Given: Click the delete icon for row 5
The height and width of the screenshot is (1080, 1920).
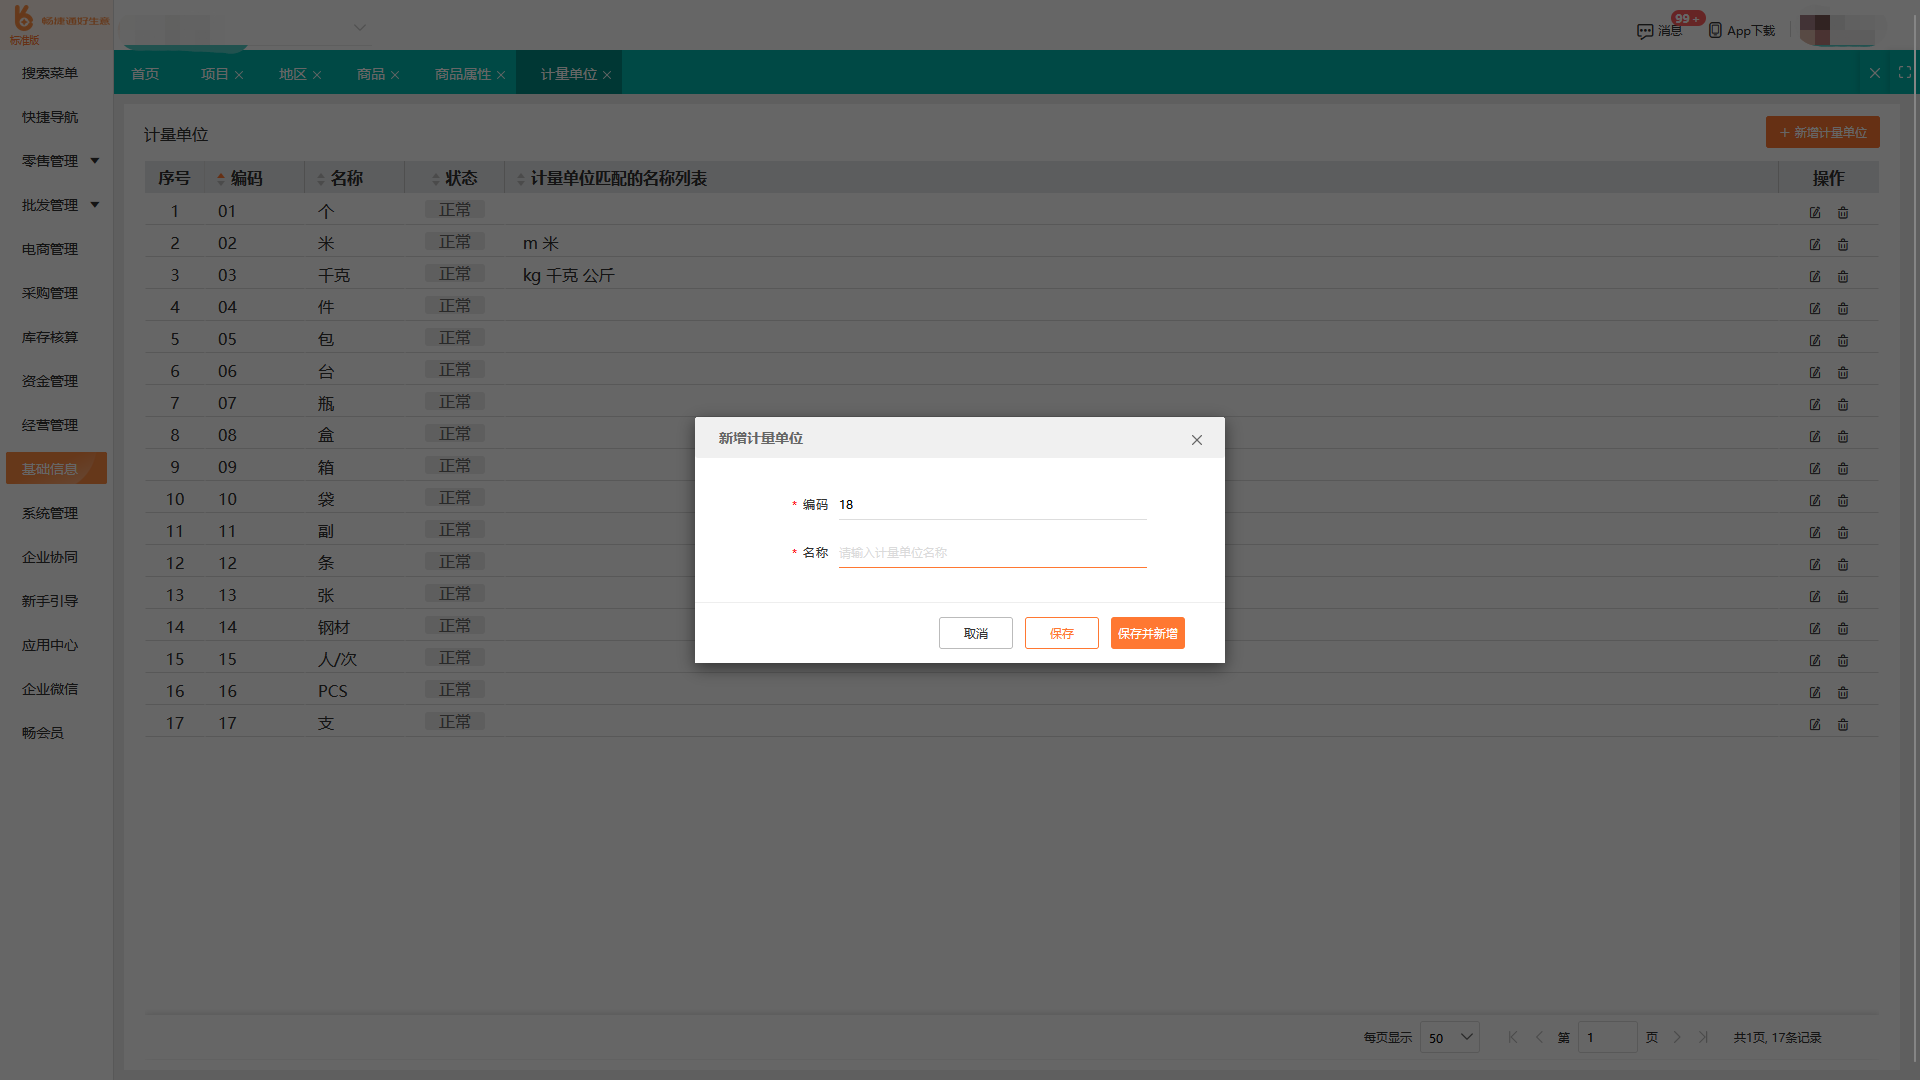Looking at the screenshot, I should click(x=1844, y=339).
